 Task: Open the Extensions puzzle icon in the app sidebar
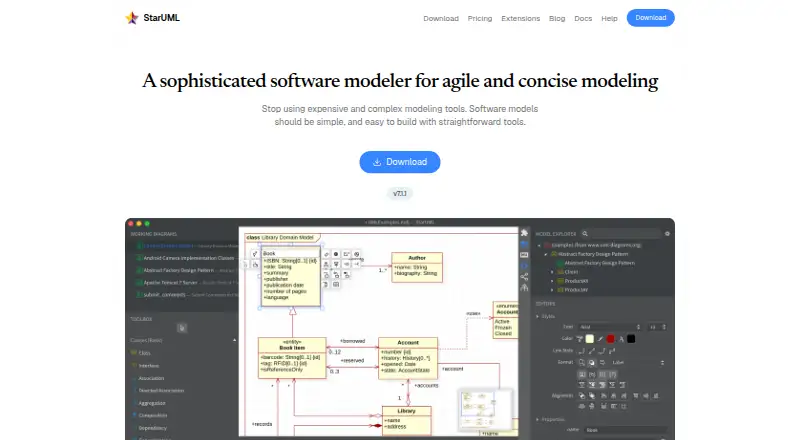click(x=524, y=233)
